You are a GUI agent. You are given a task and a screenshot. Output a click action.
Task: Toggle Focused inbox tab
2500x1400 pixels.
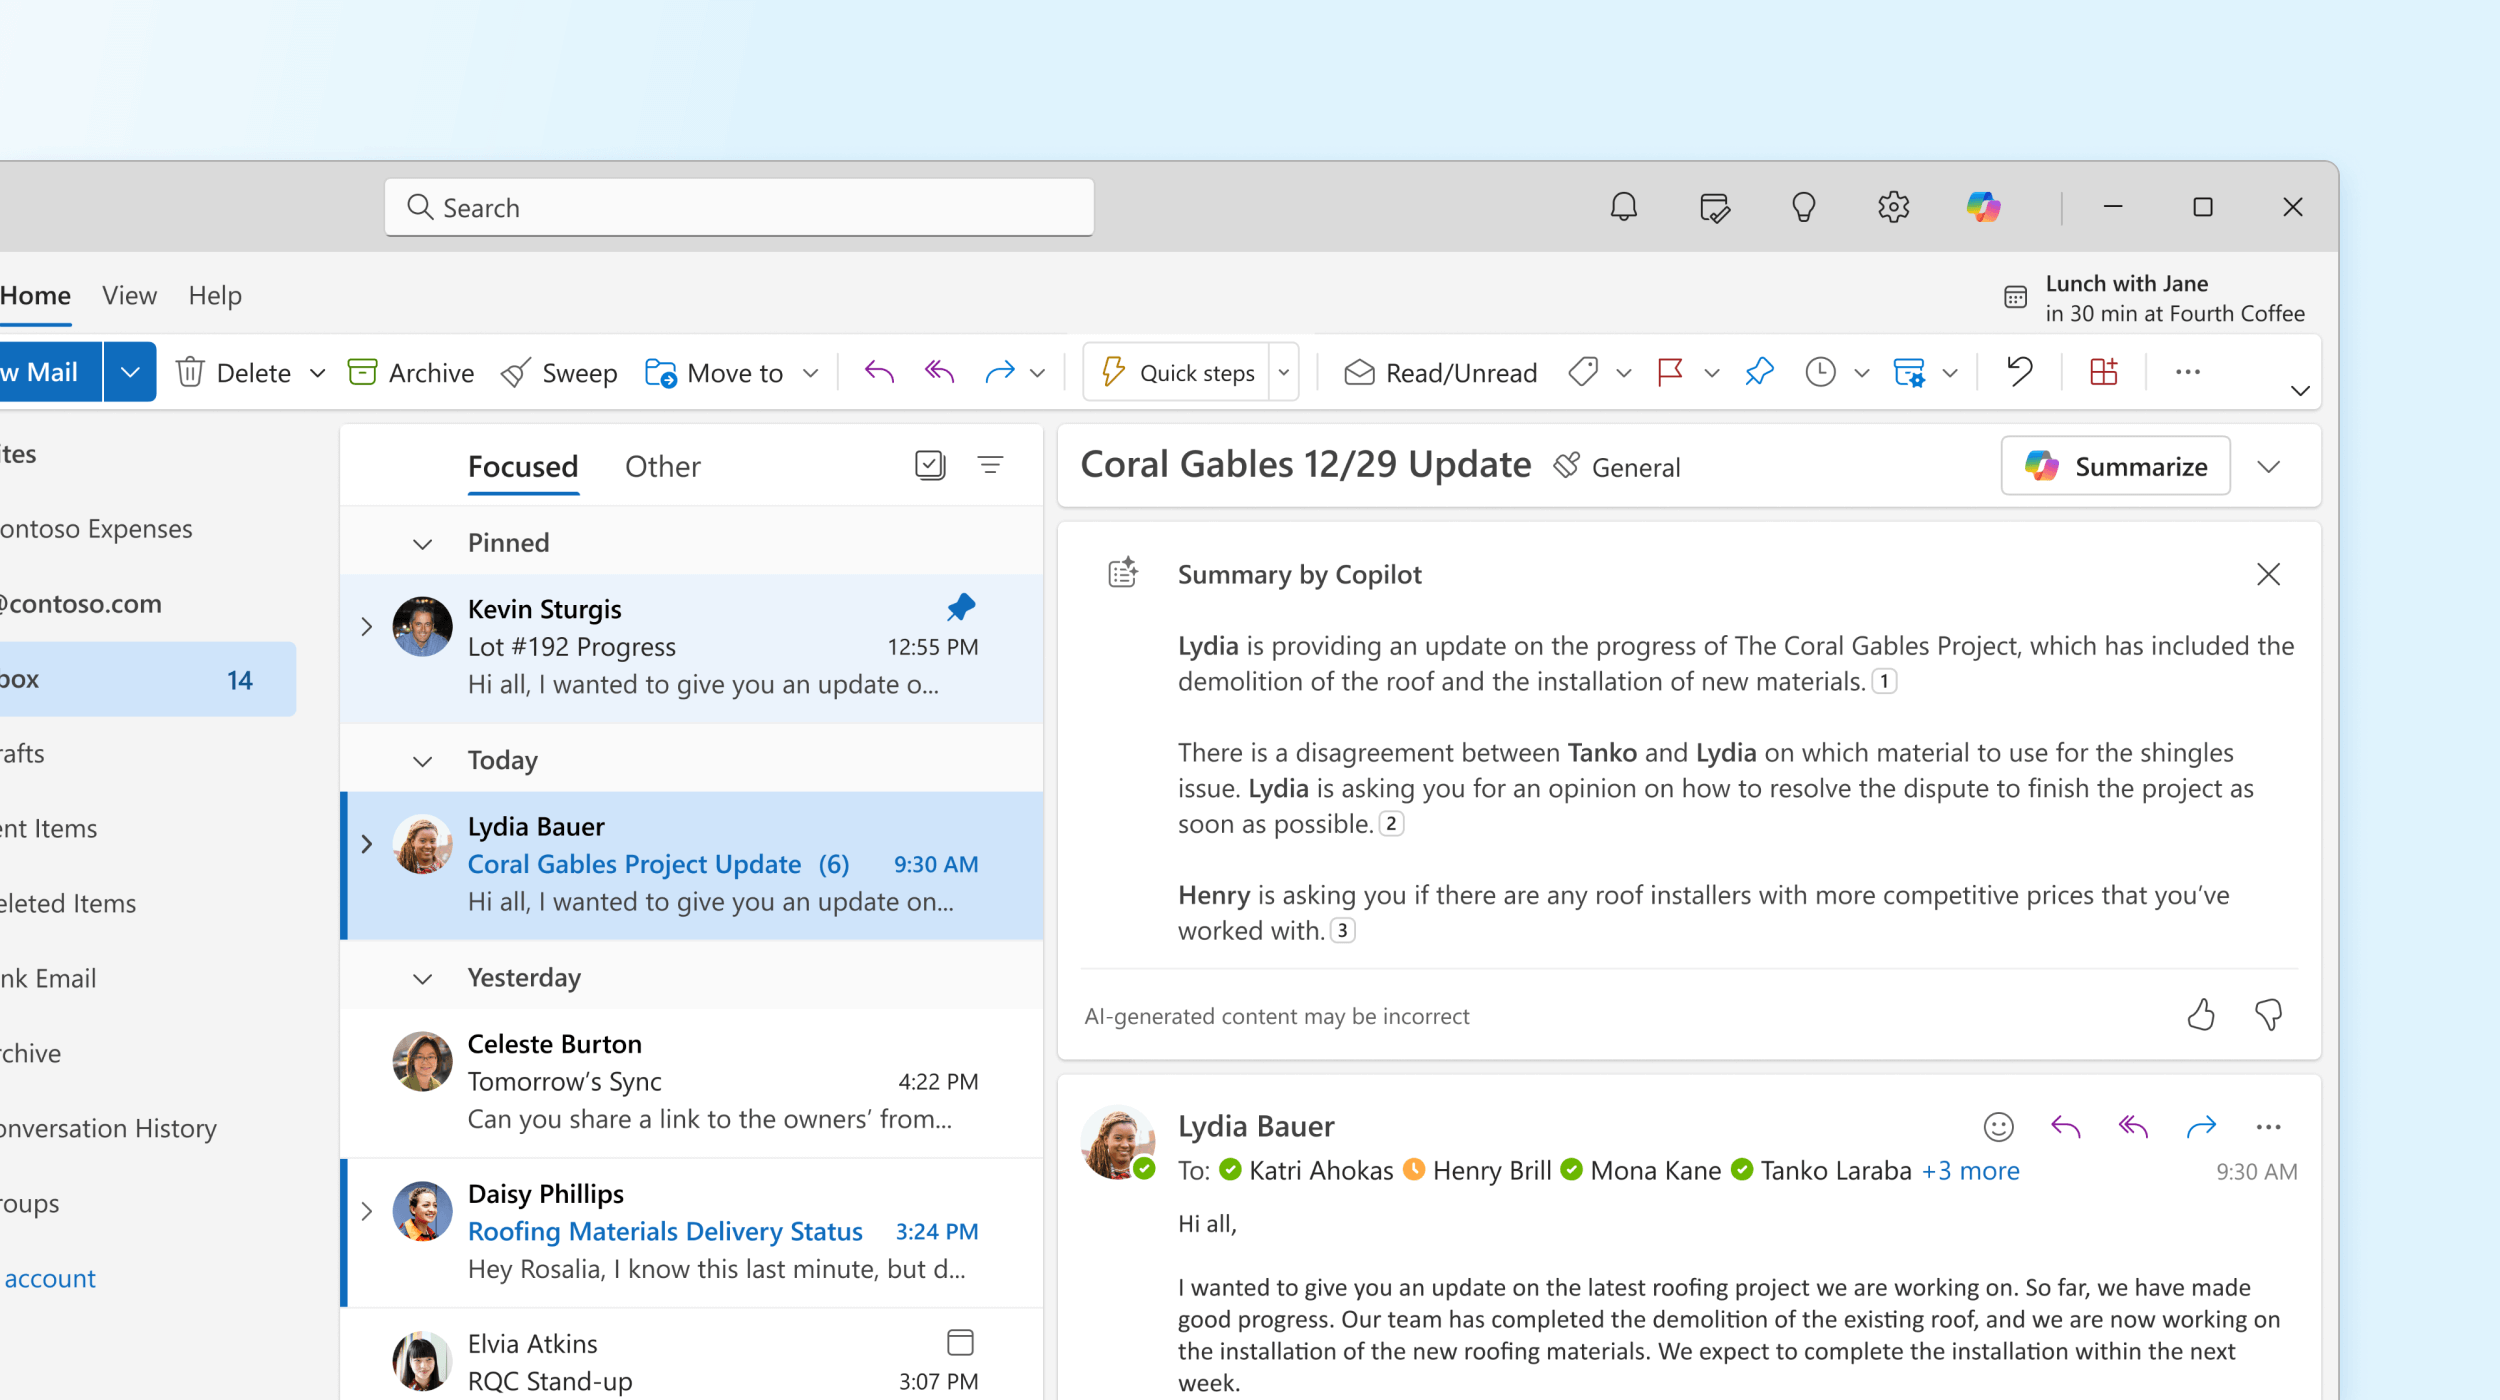tap(522, 466)
